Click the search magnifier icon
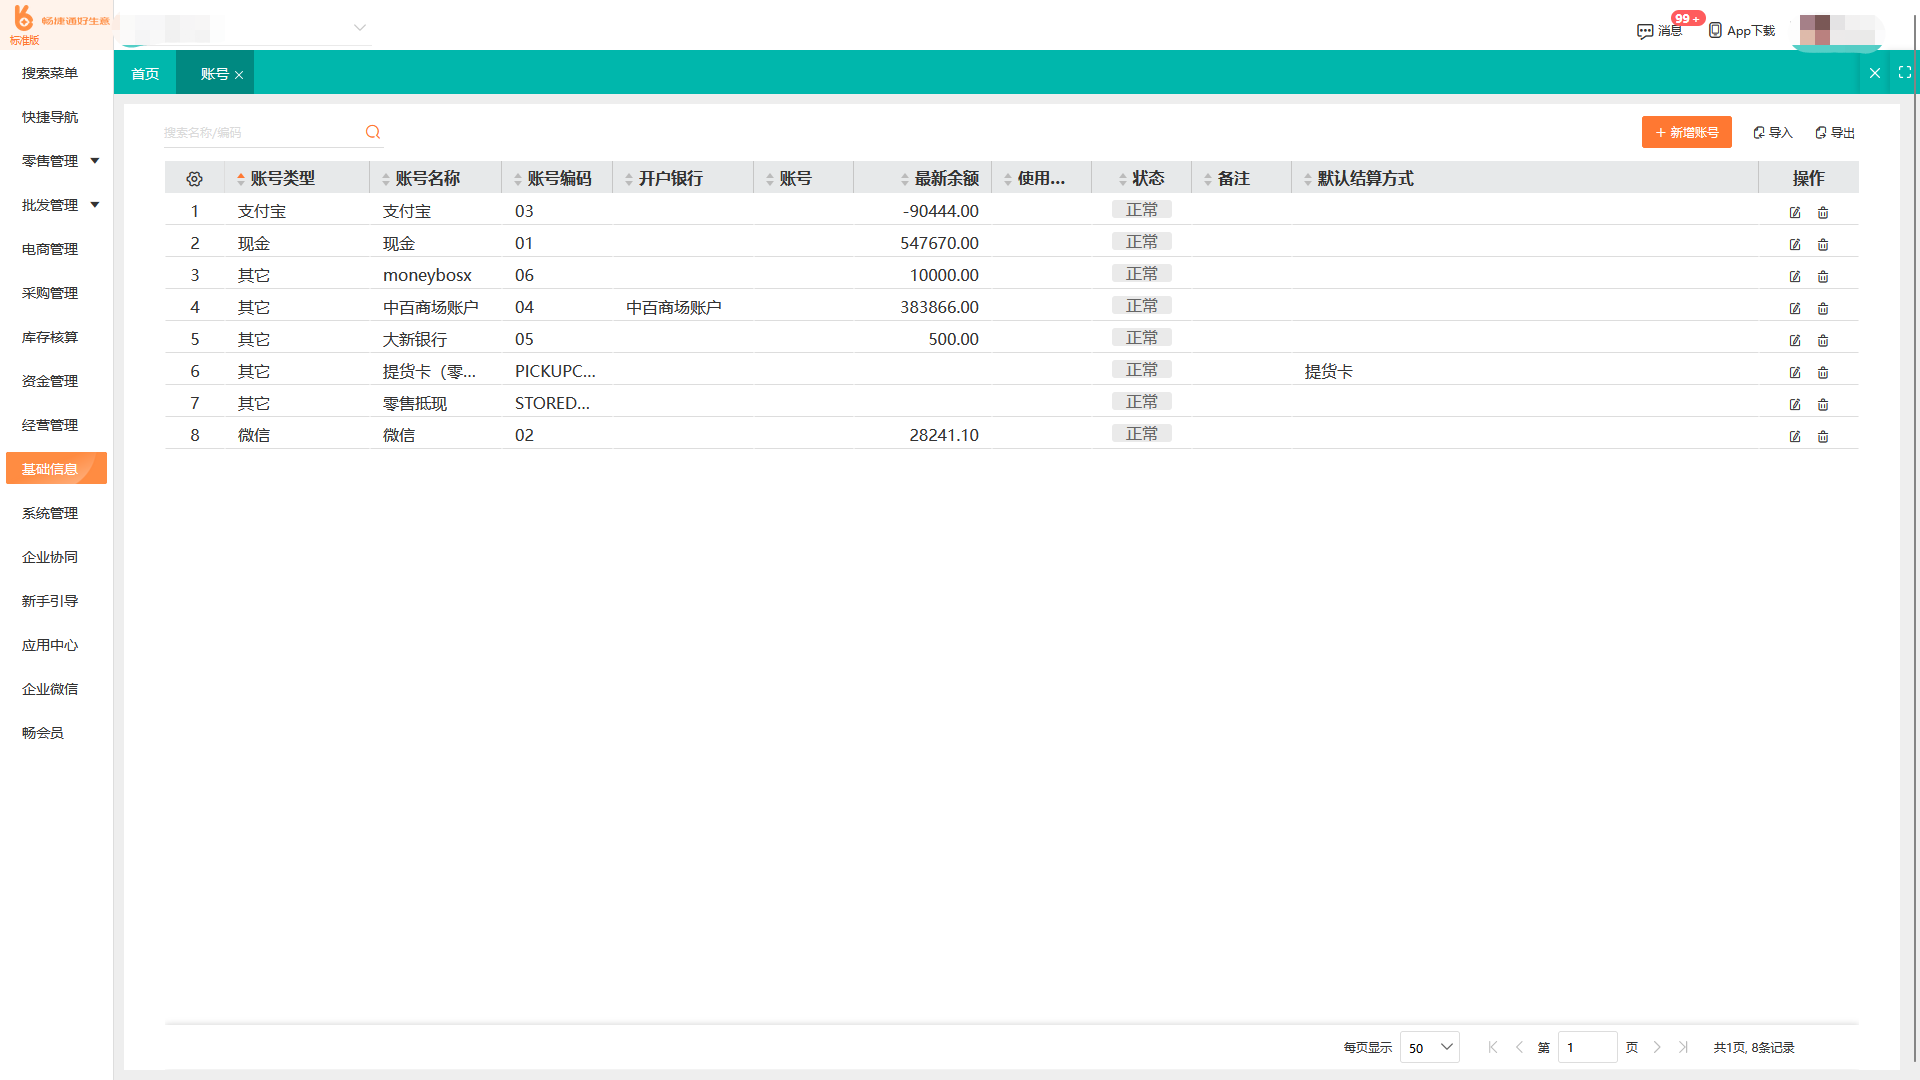The height and width of the screenshot is (1080, 1920). (373, 131)
